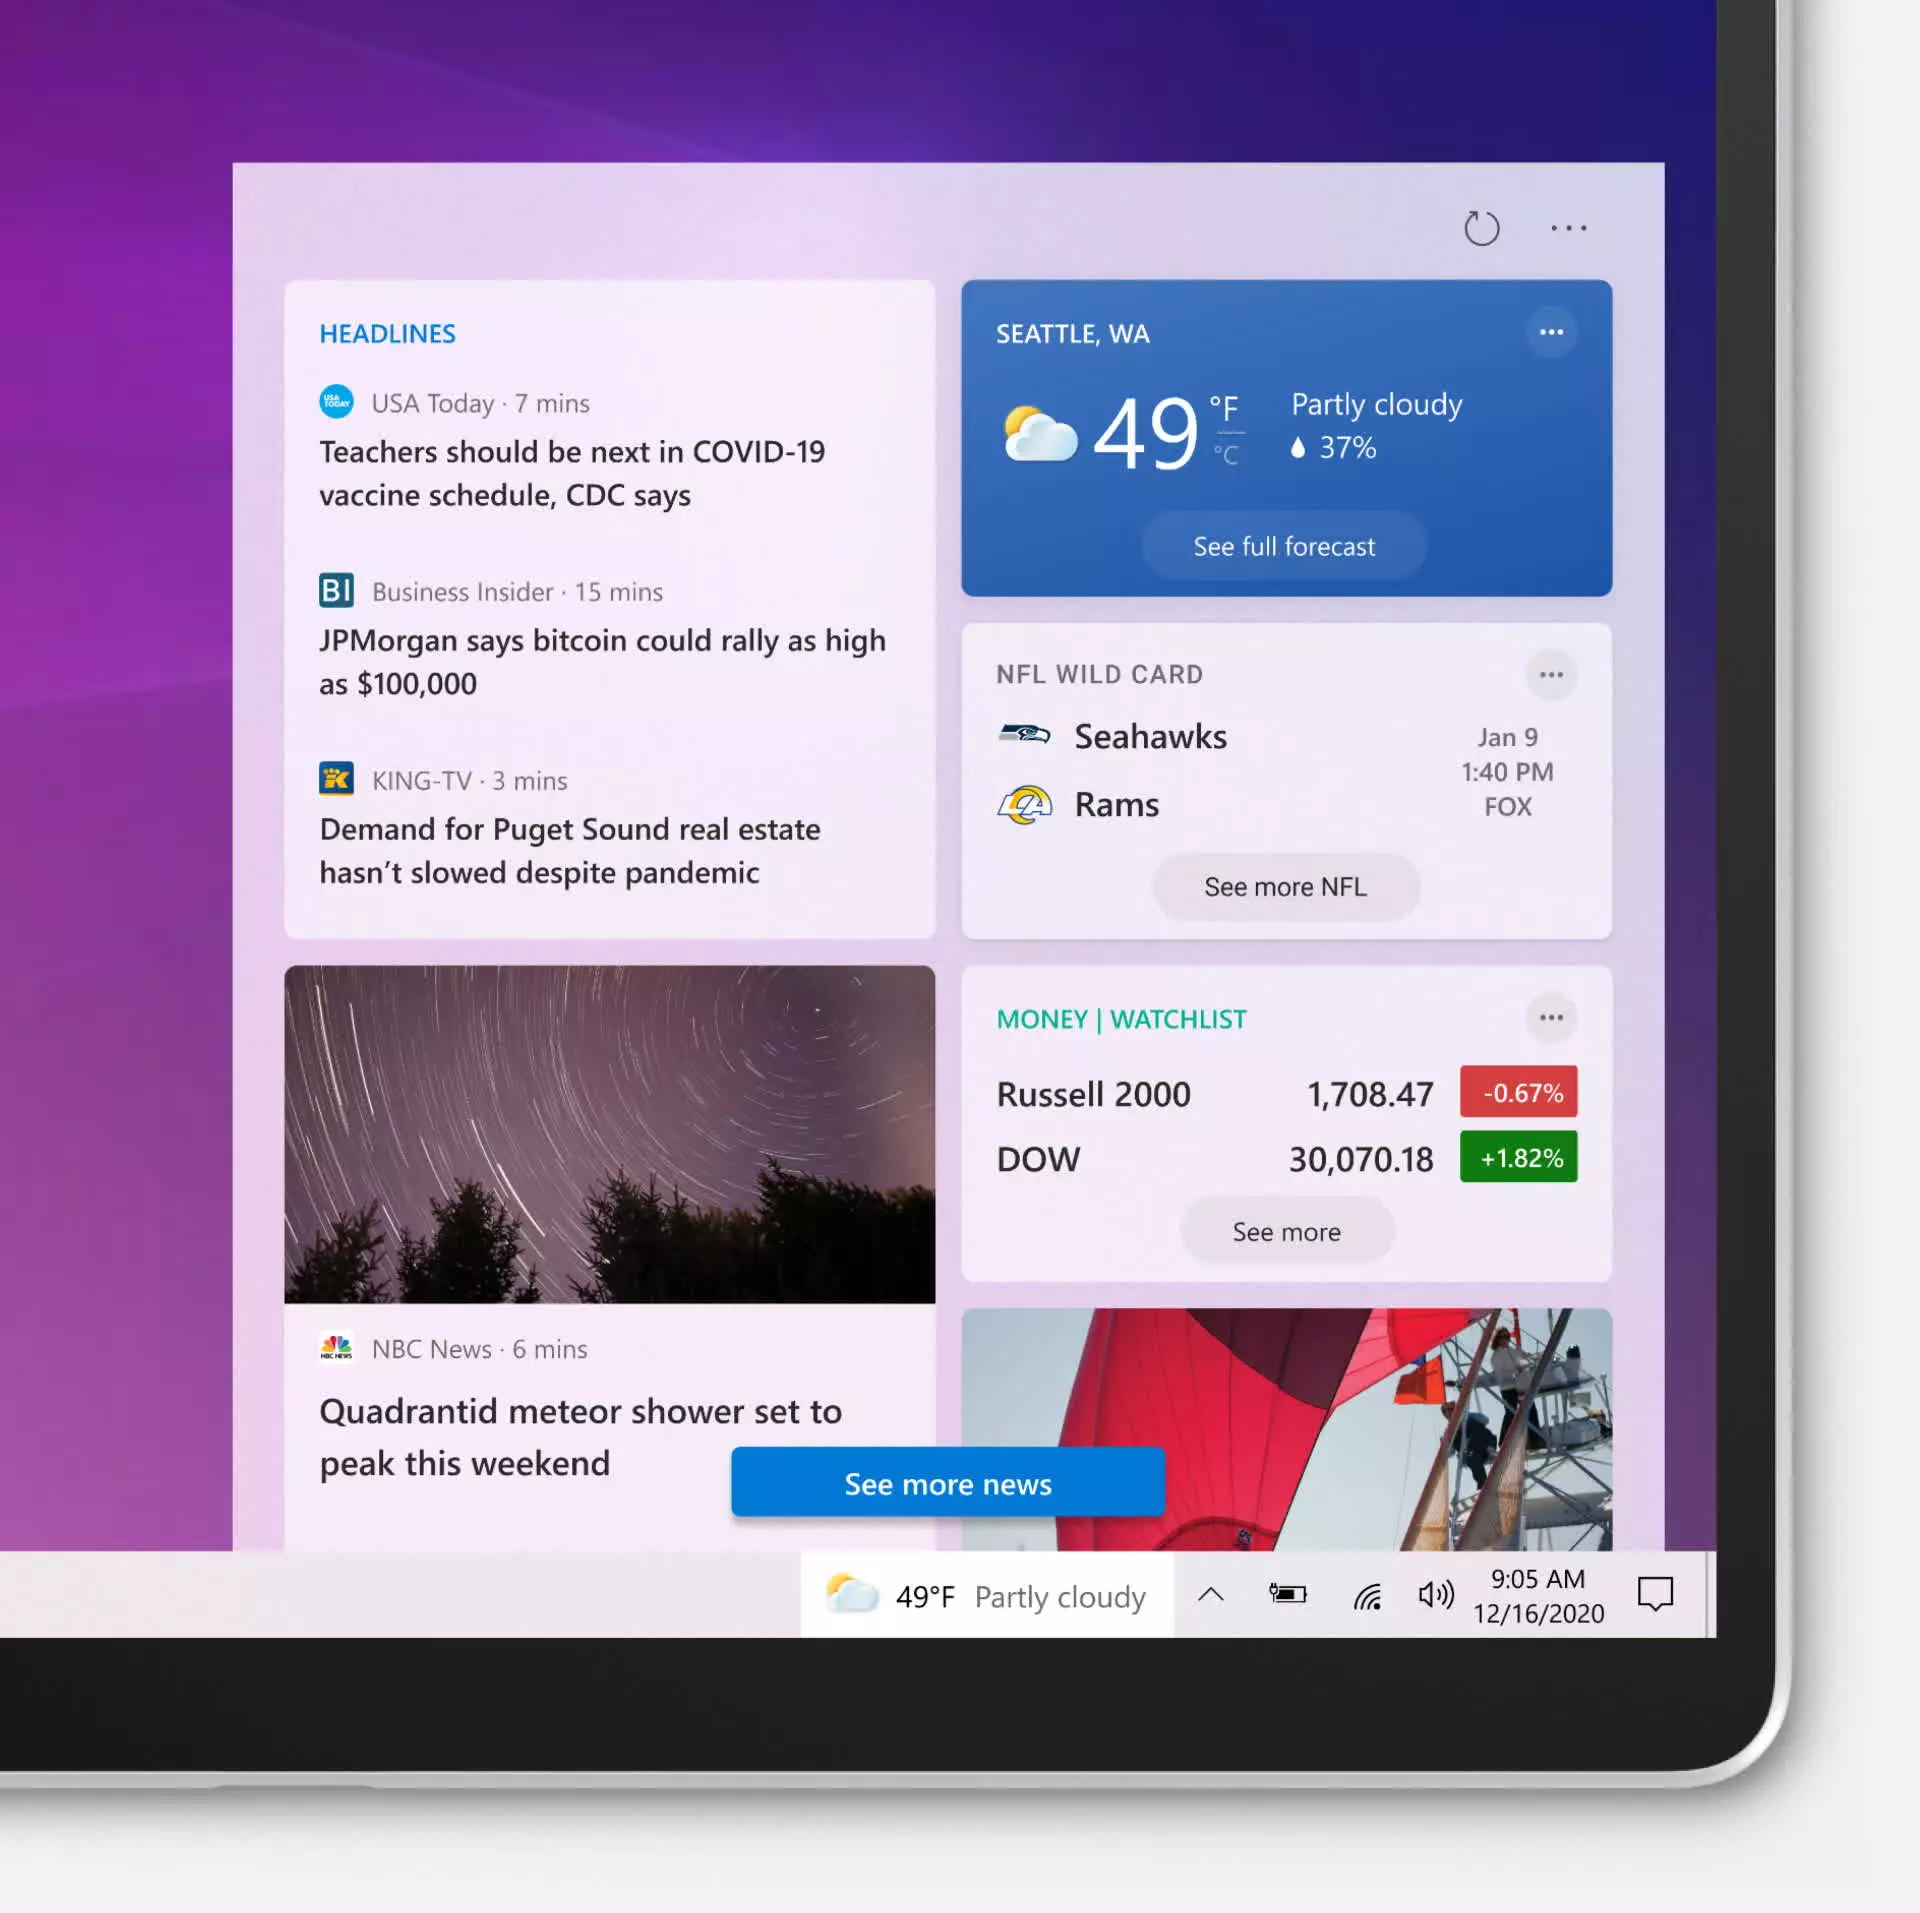Click See more stocks in watchlist
This screenshot has width=1920, height=1913.
(1284, 1228)
